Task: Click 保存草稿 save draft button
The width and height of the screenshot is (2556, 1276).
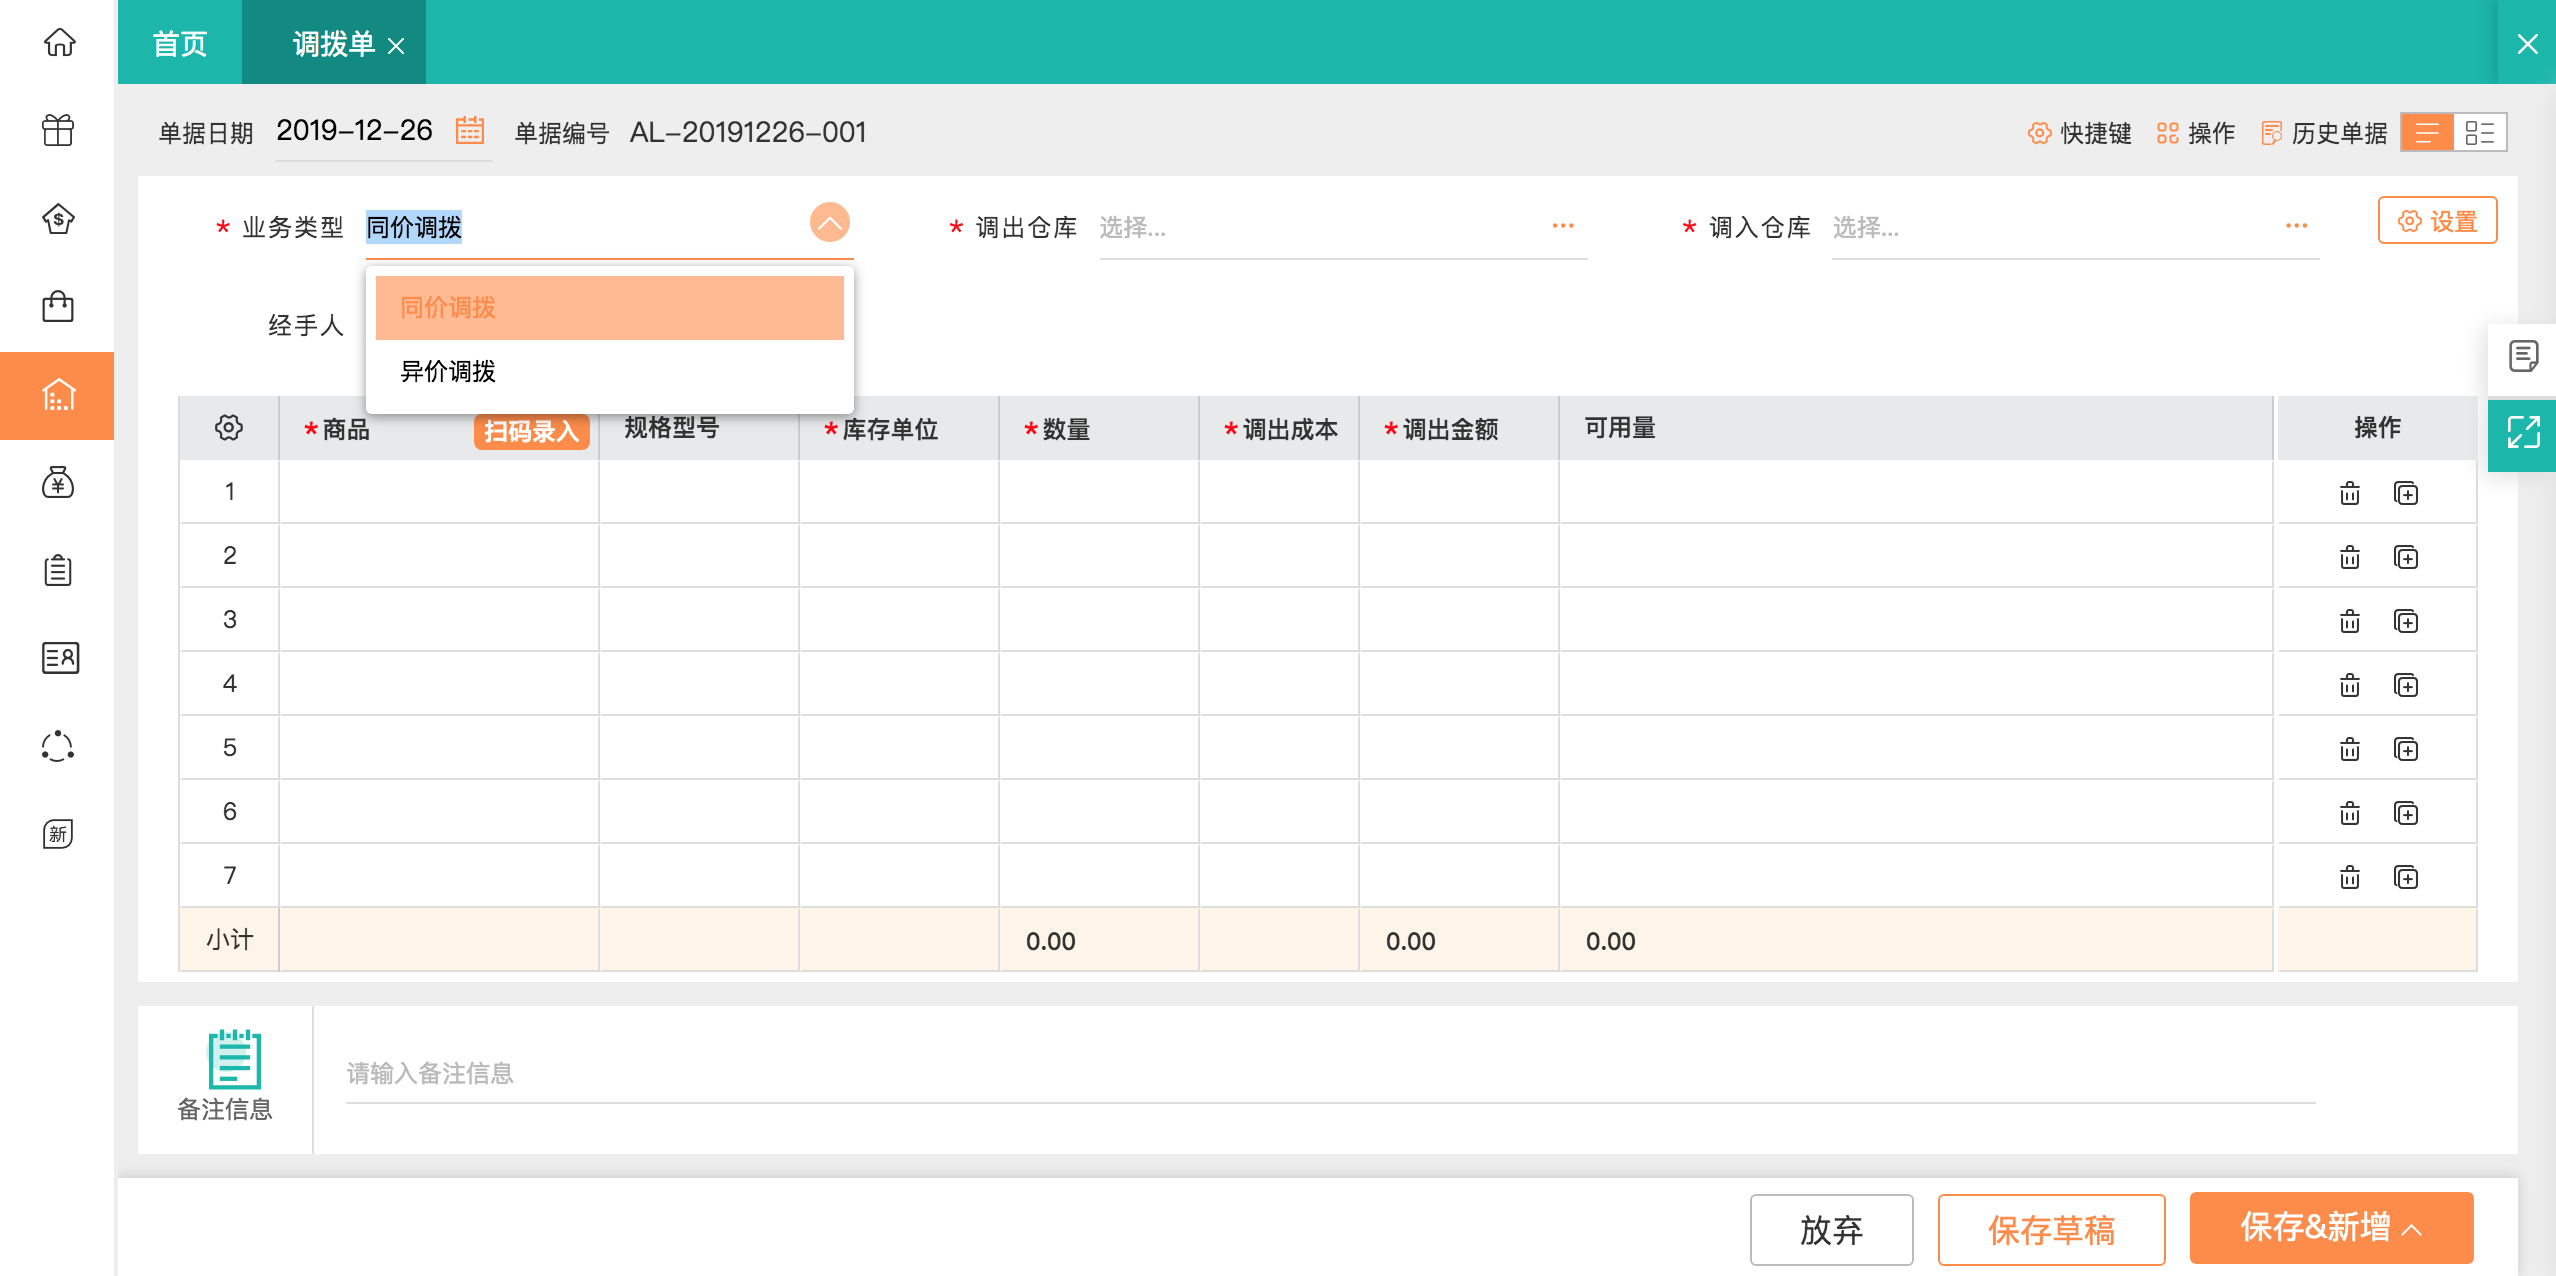Action: [2049, 1229]
